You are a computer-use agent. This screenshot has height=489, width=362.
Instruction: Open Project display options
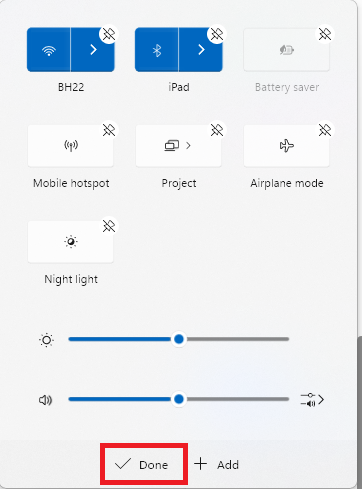point(179,146)
